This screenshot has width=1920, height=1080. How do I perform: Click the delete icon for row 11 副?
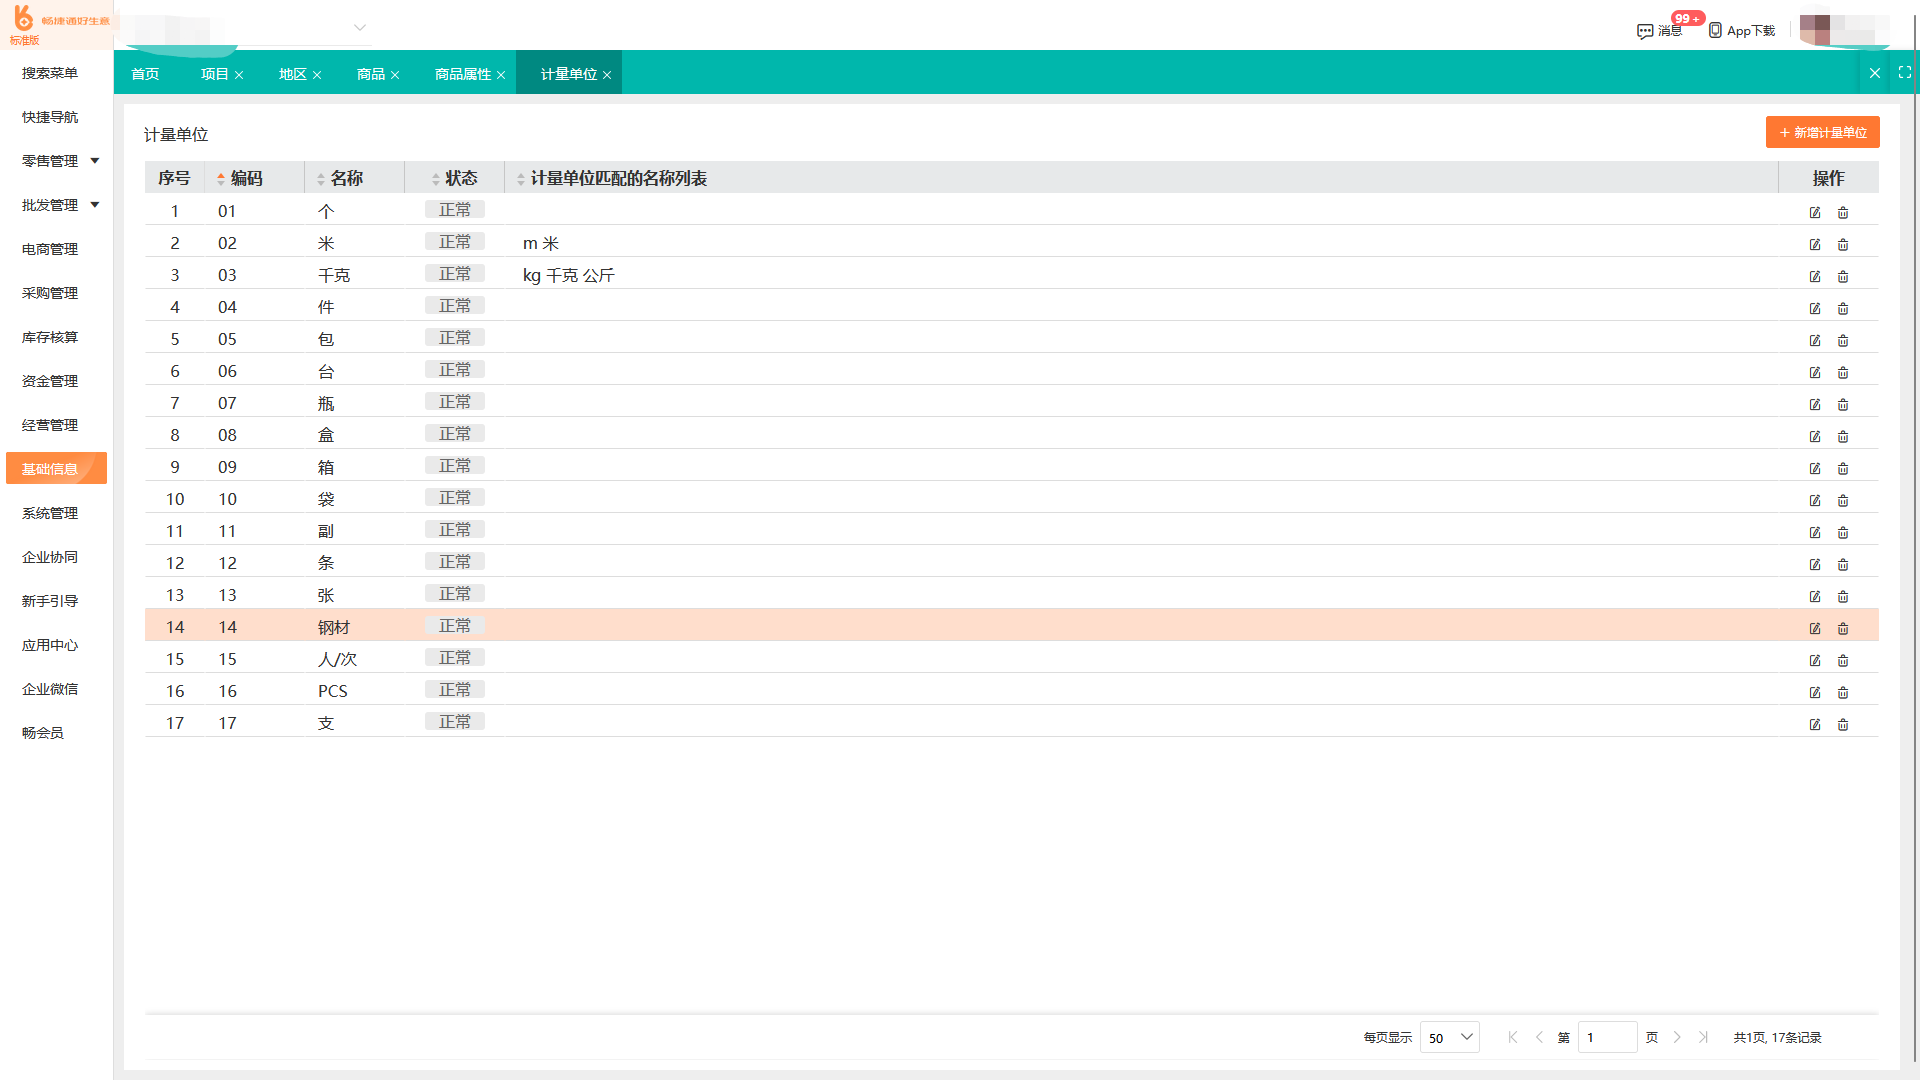[x=1844, y=531]
